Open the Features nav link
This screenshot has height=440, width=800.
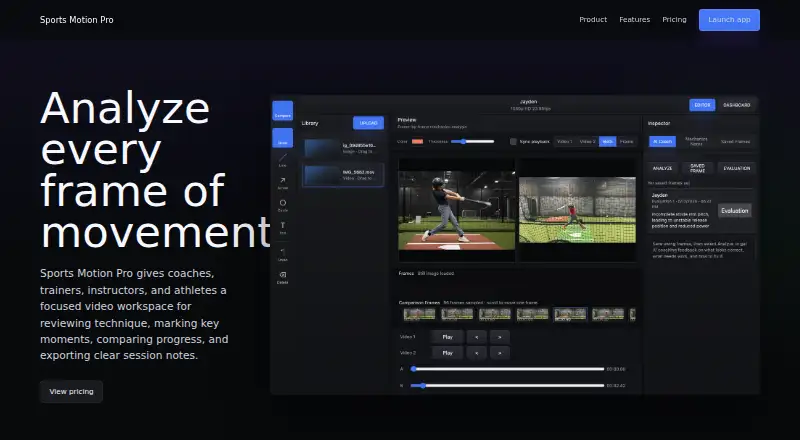pos(635,19)
